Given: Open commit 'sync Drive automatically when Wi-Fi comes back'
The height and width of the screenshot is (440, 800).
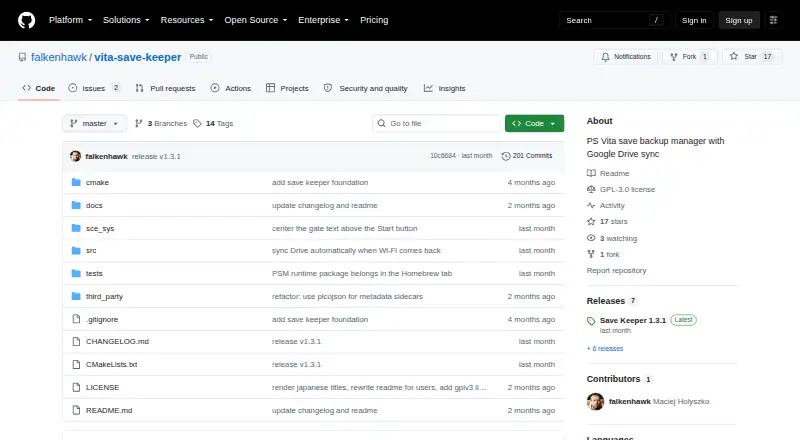Looking at the screenshot, I should (356, 251).
